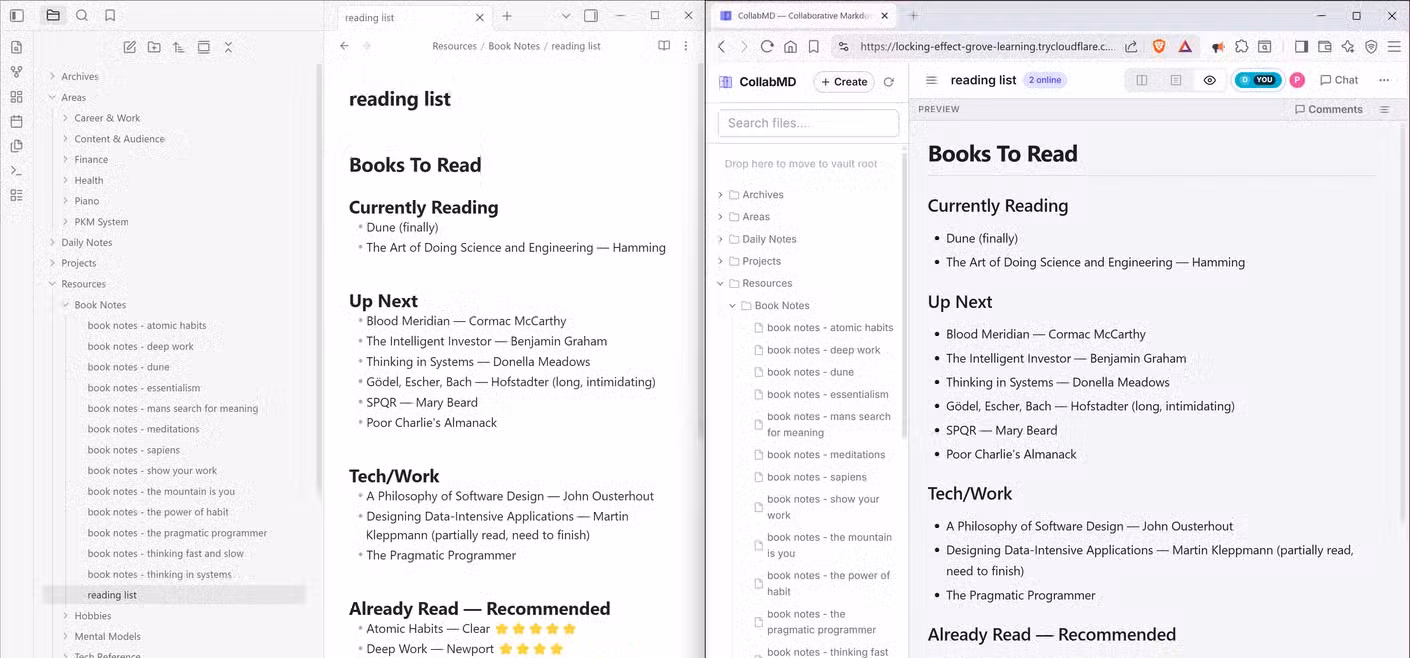Toggle the browser sidebar panel
1410x658 pixels.
1301,46
